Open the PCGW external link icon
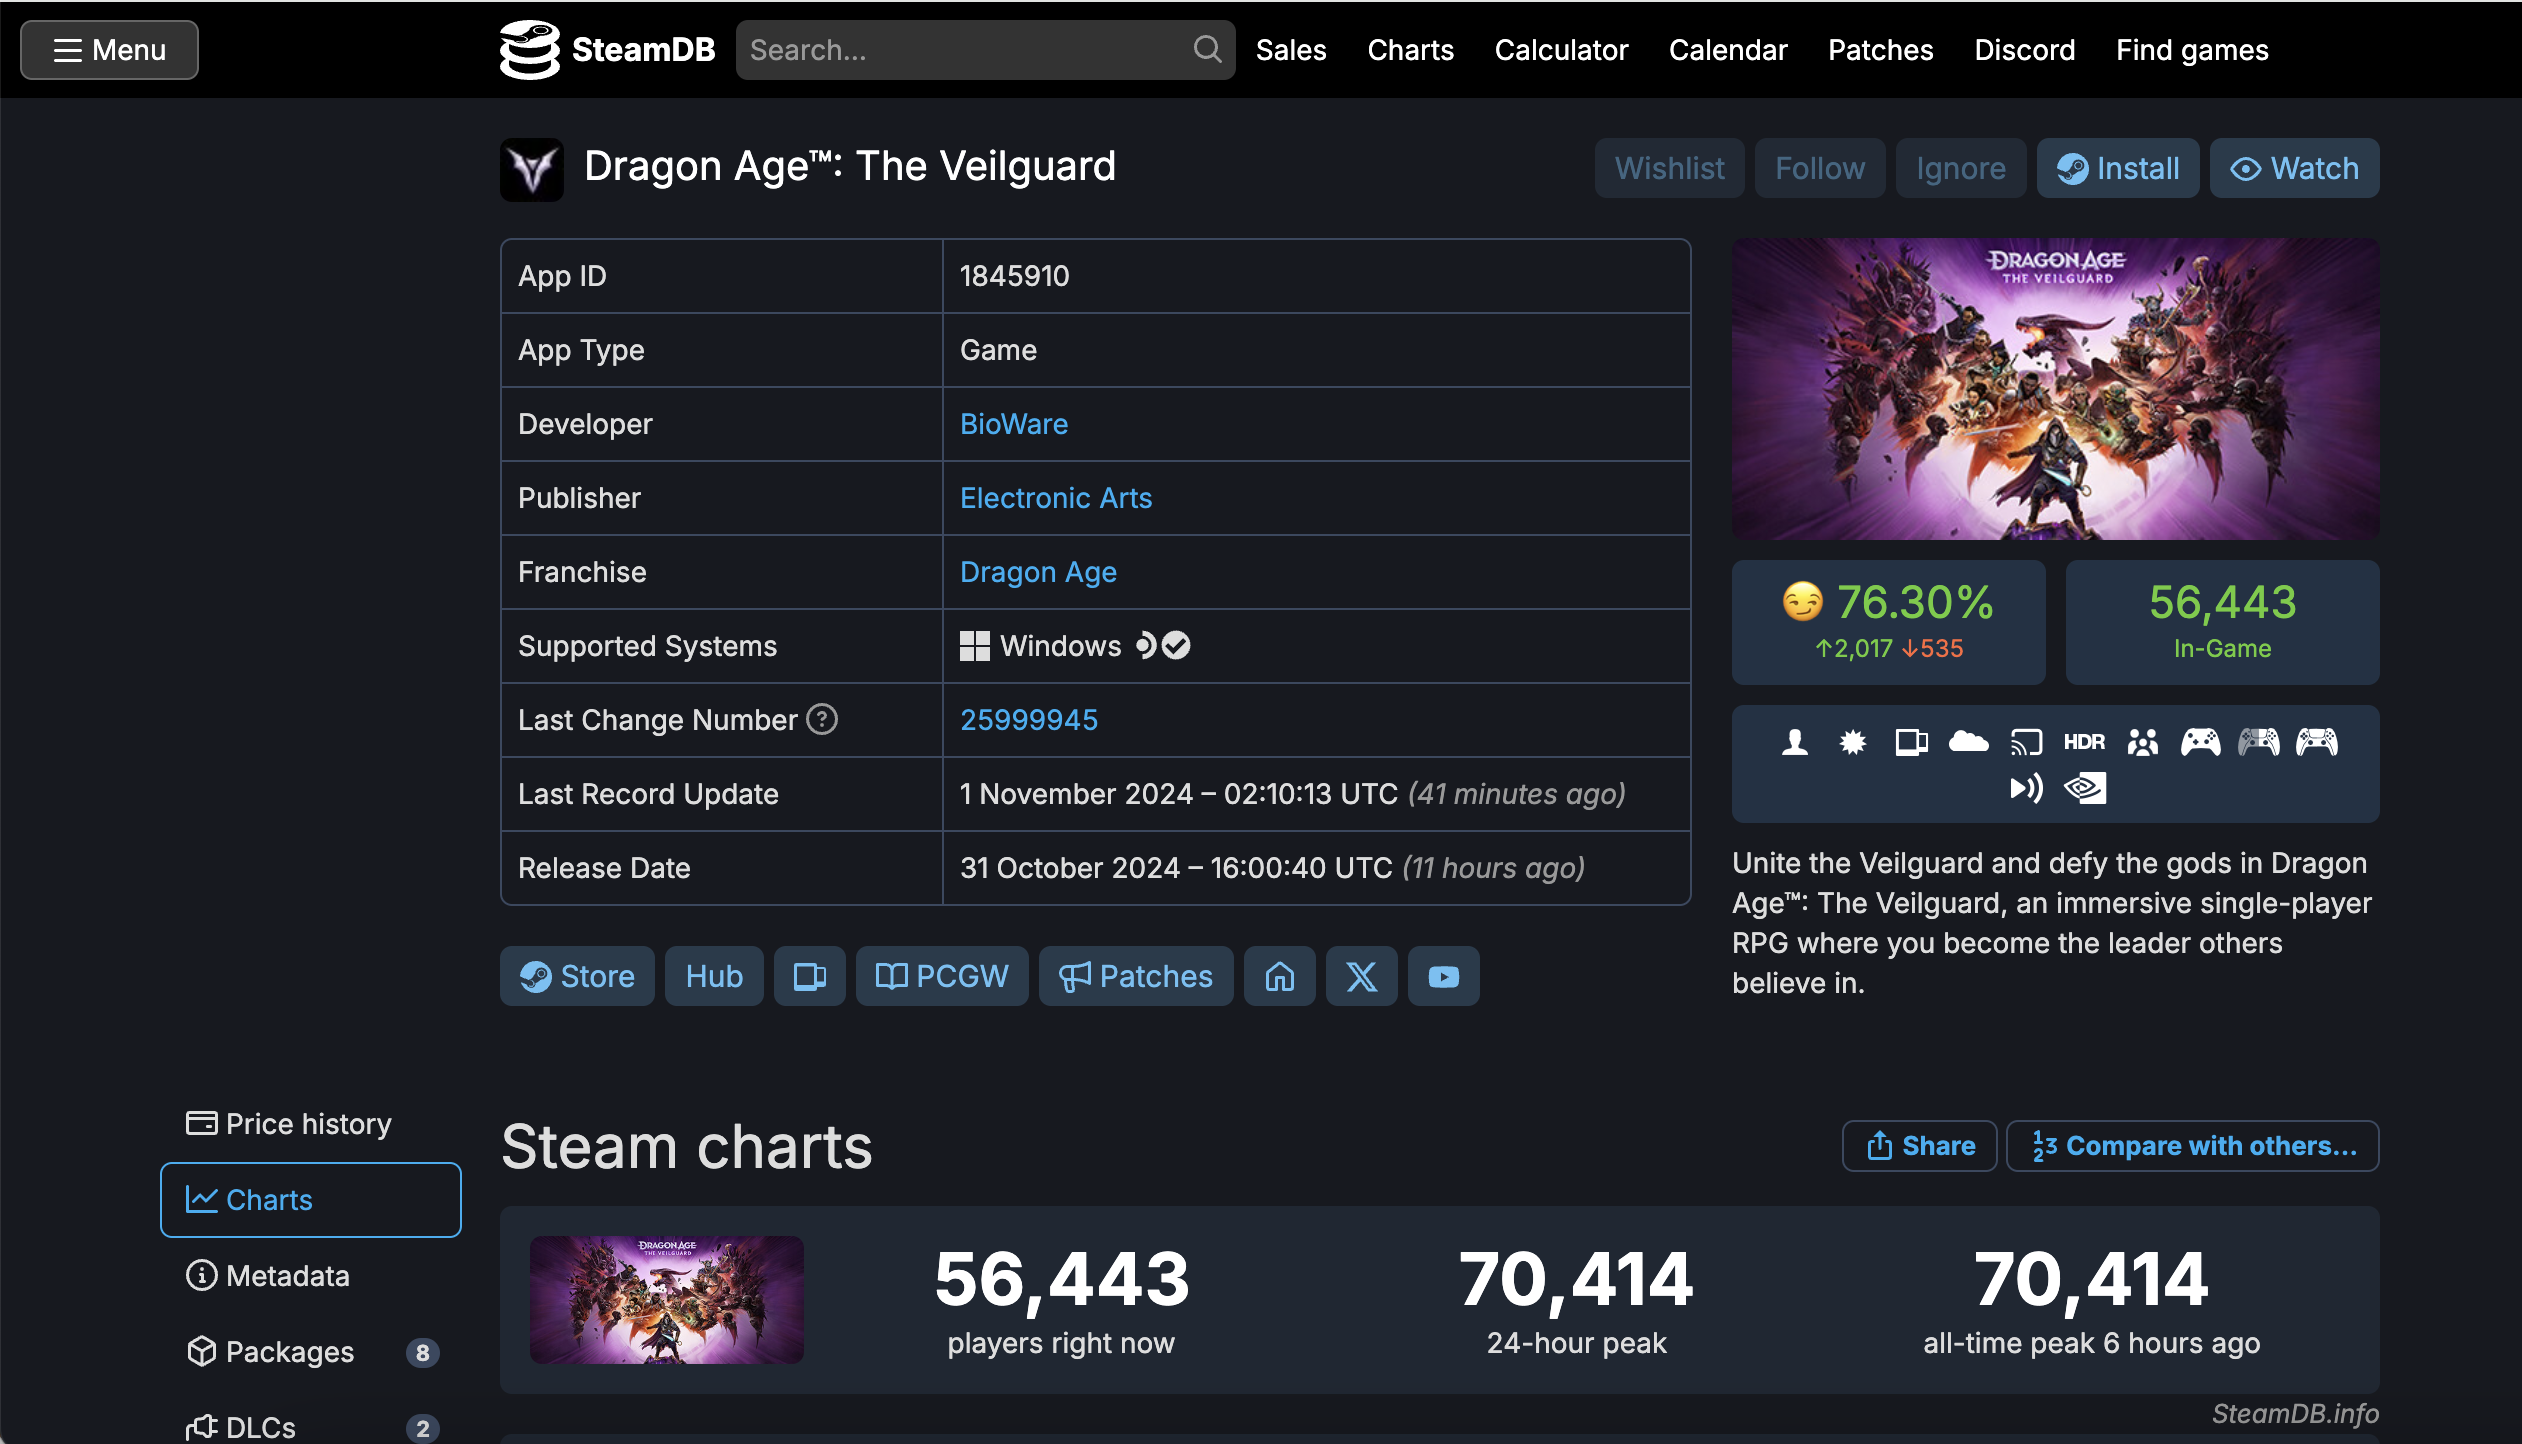 [x=942, y=977]
